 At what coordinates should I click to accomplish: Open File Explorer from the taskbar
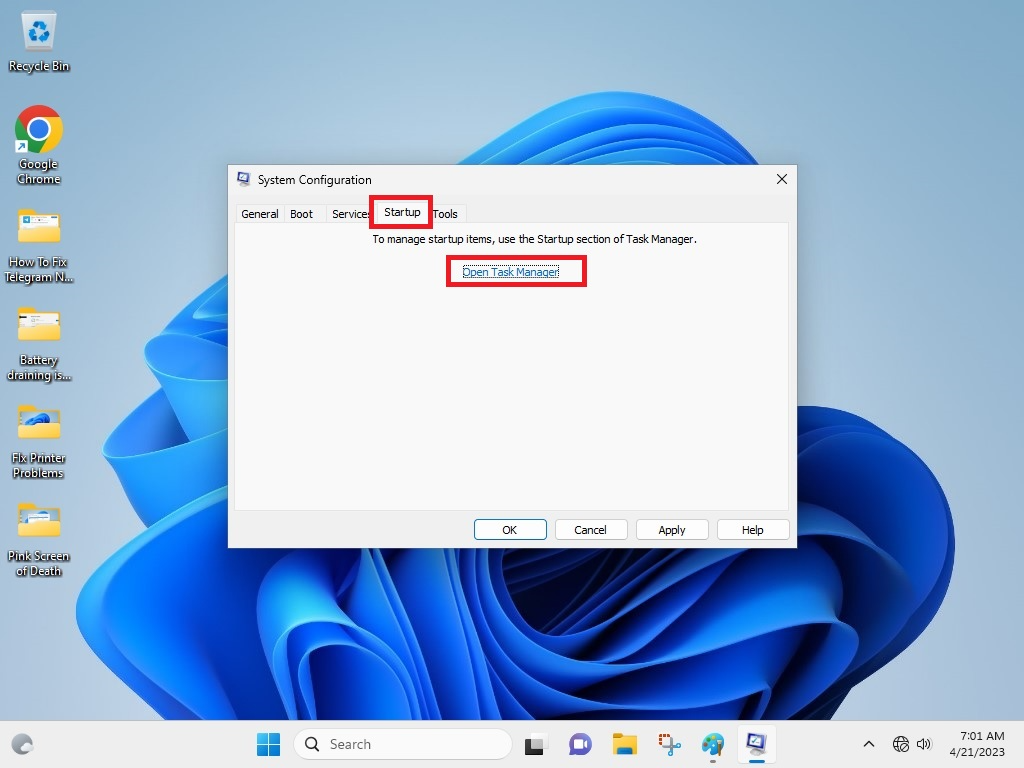pos(624,744)
